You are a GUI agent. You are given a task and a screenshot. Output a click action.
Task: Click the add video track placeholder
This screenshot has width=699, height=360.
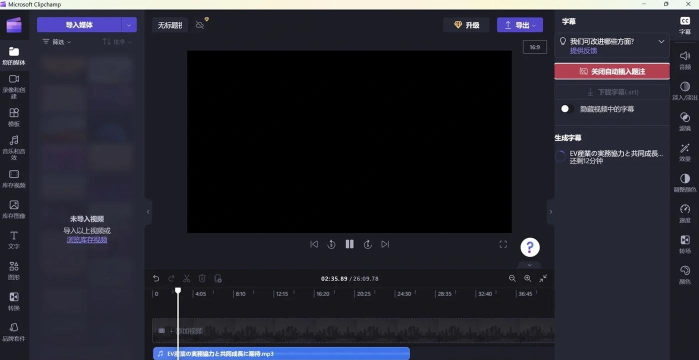click(x=353, y=331)
